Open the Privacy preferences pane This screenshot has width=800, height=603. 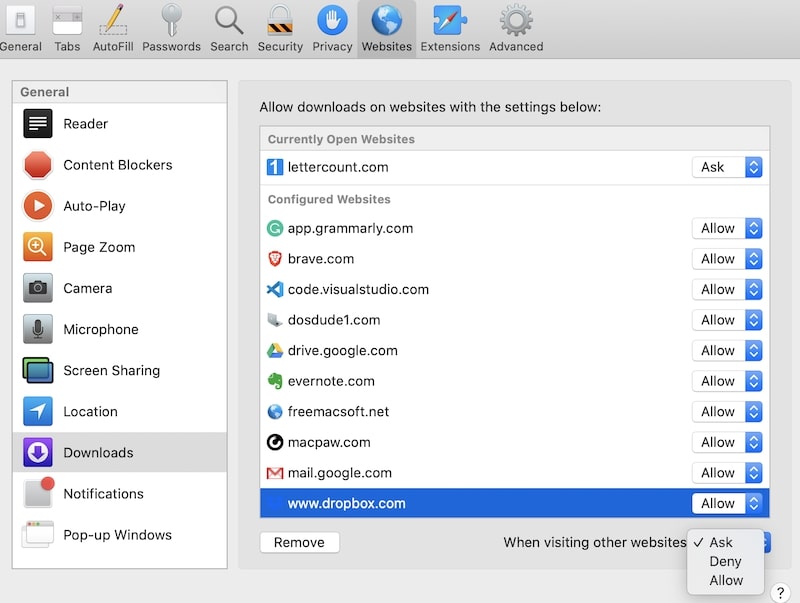332,28
